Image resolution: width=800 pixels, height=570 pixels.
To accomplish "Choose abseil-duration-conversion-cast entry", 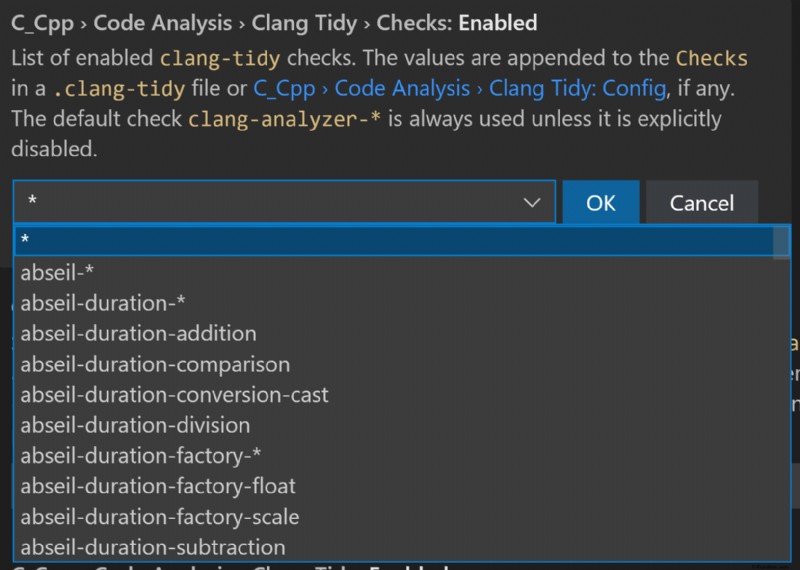I will coord(174,394).
